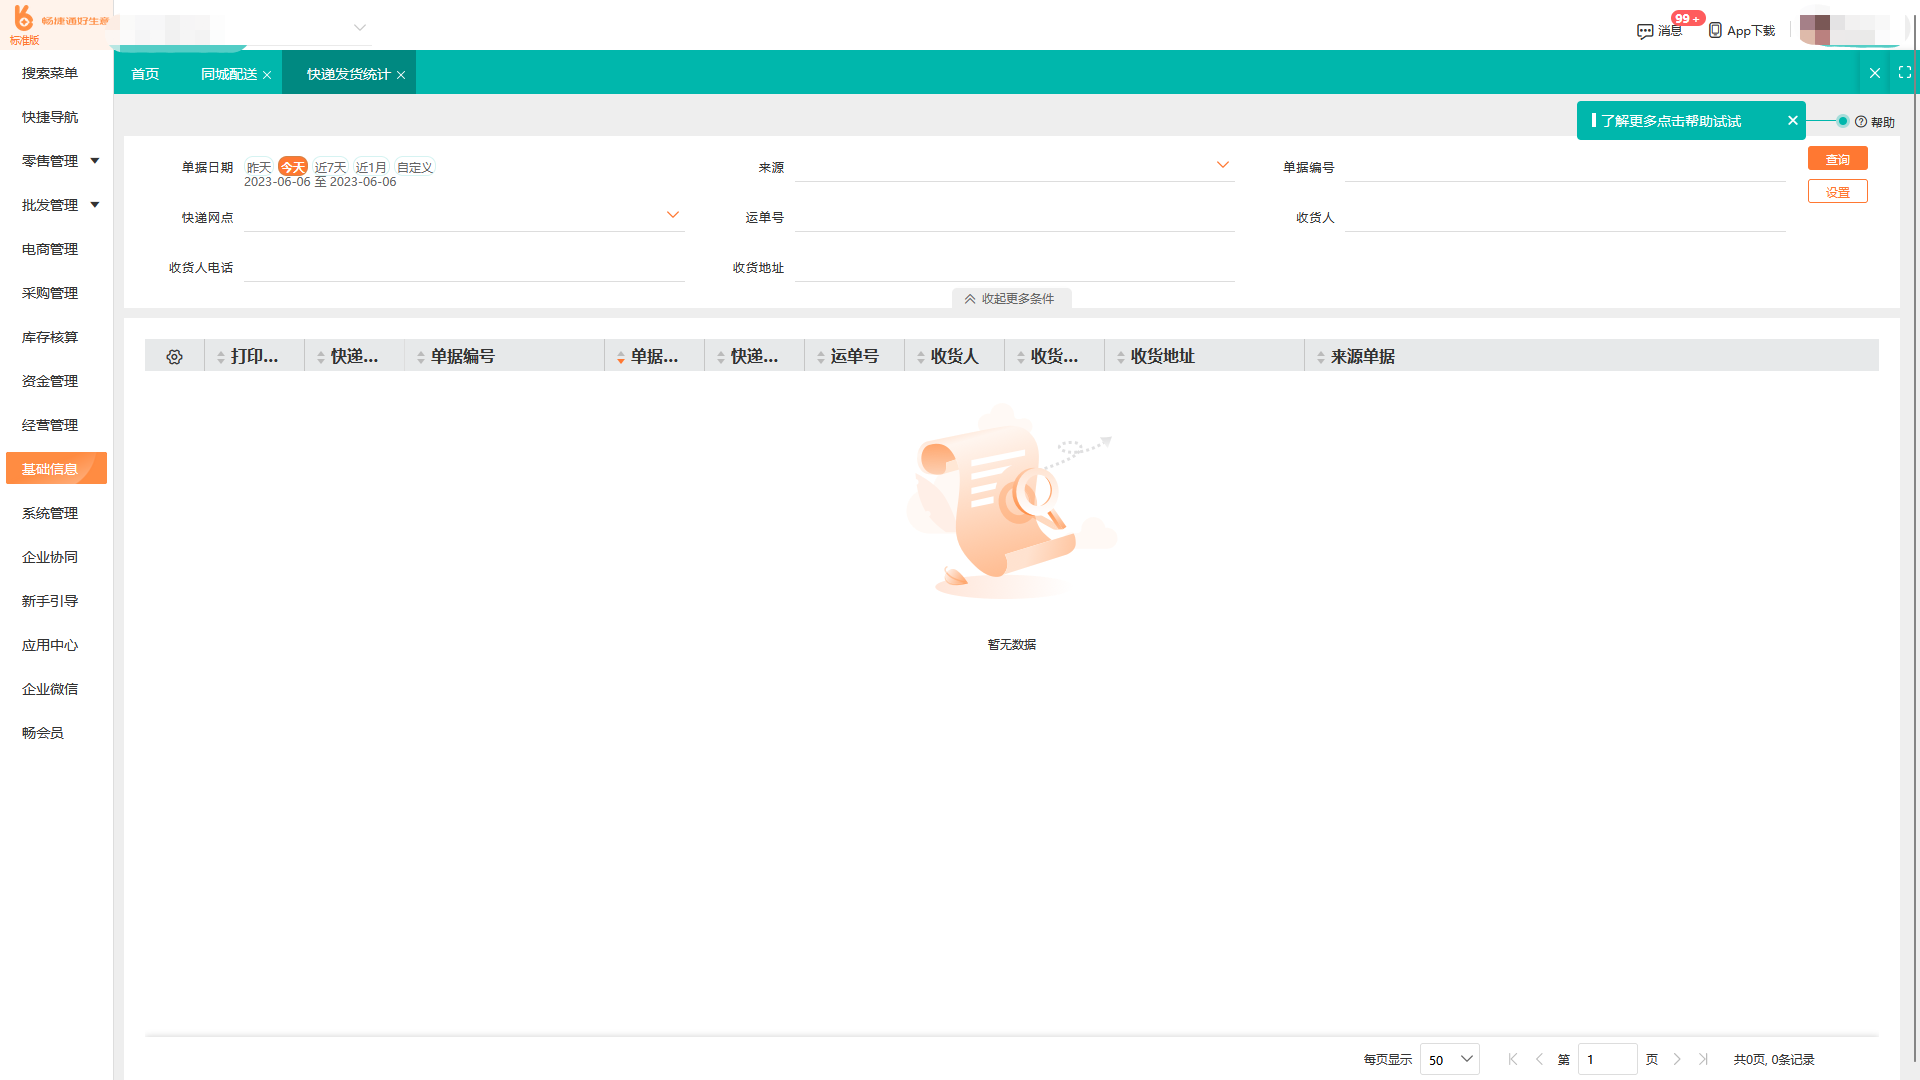The image size is (1920, 1080).
Task: Click the 今天 date filter icon
Action: pyautogui.click(x=291, y=166)
